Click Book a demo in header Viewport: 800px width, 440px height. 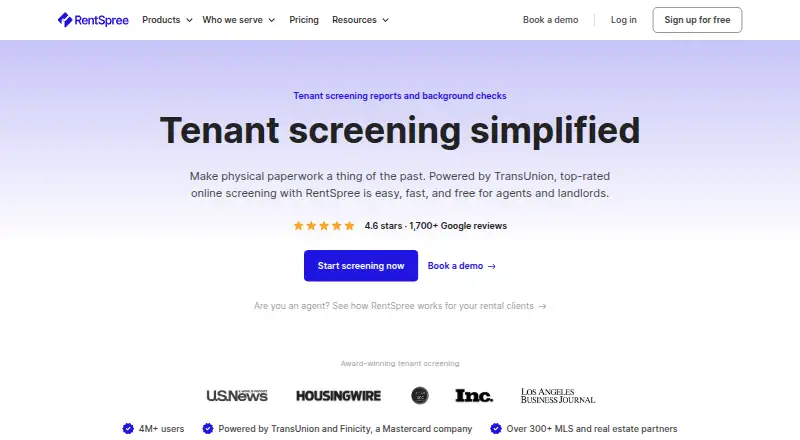[551, 20]
